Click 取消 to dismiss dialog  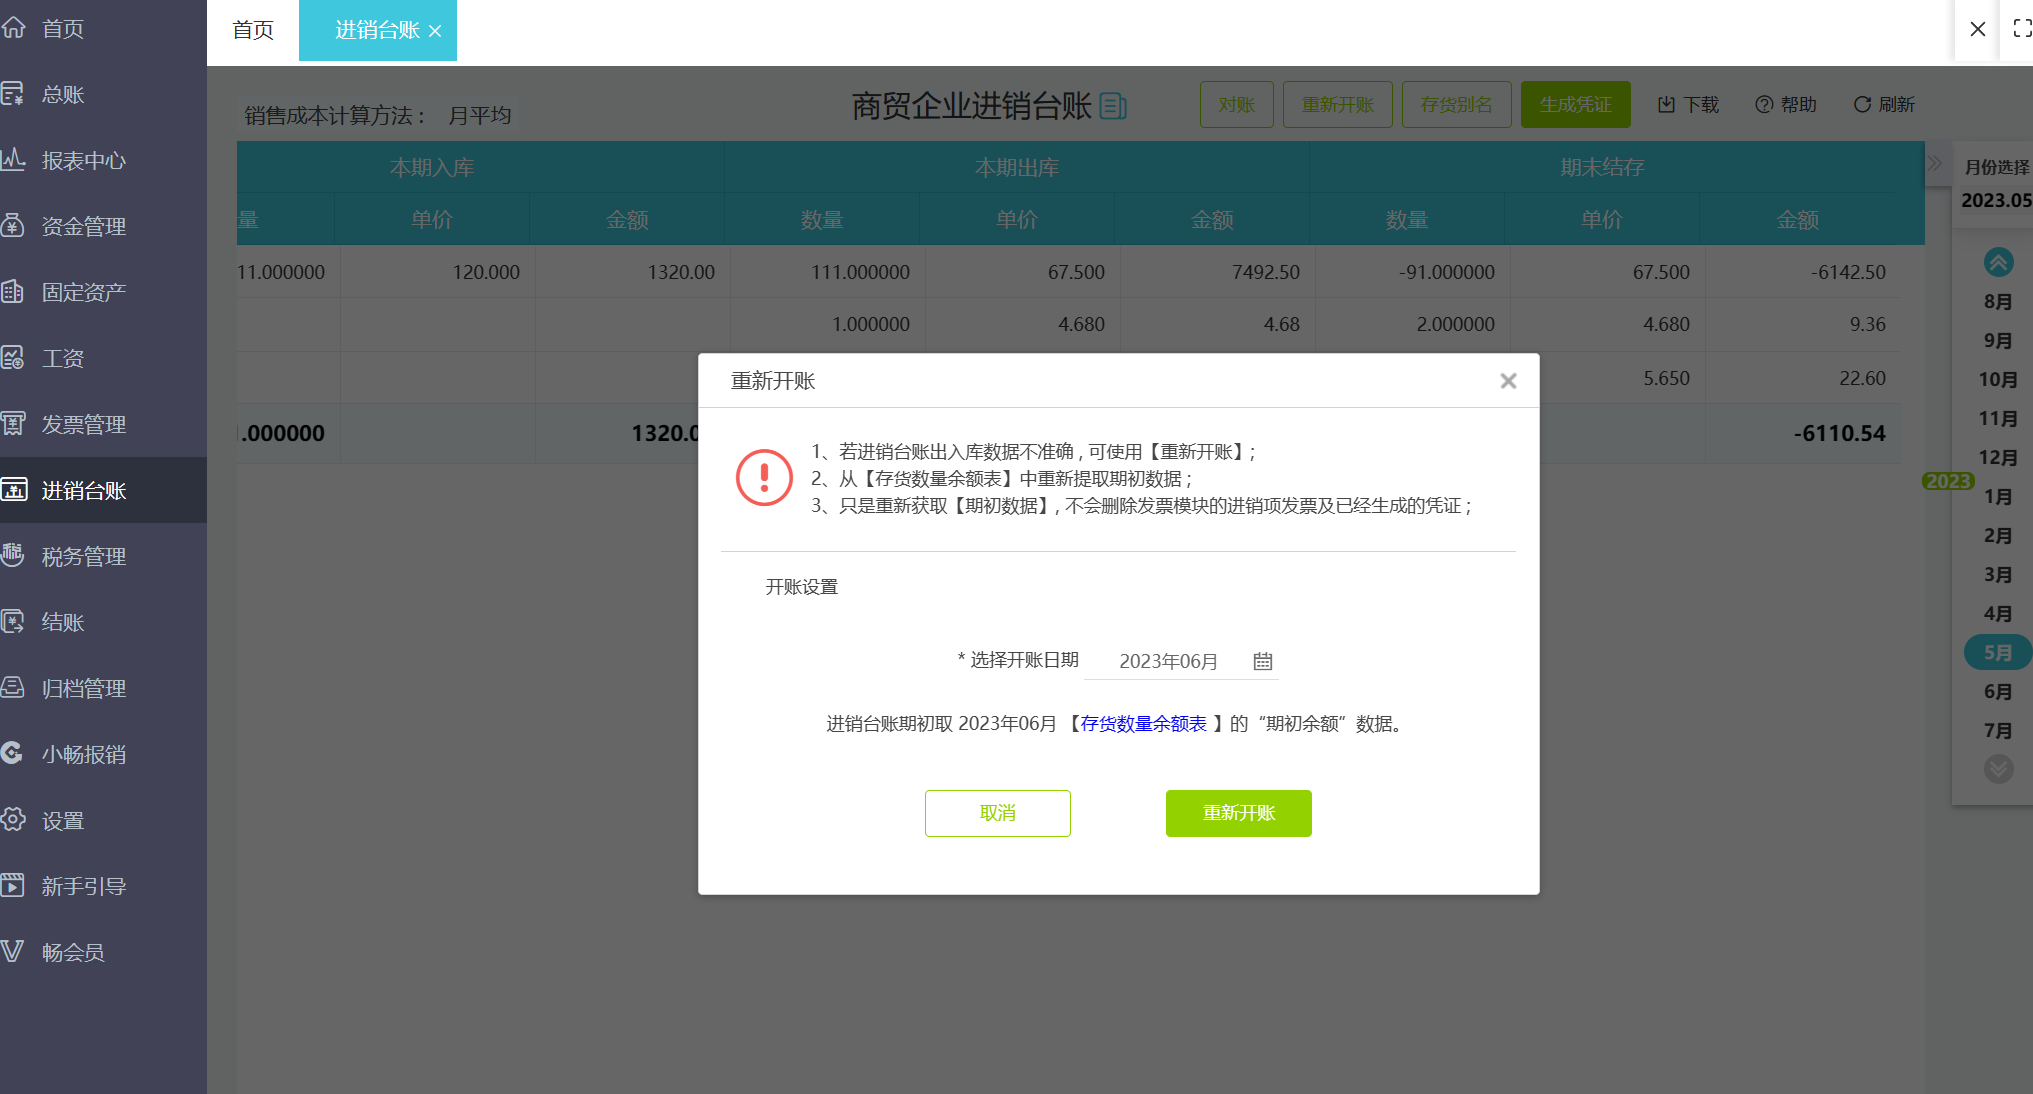(998, 811)
